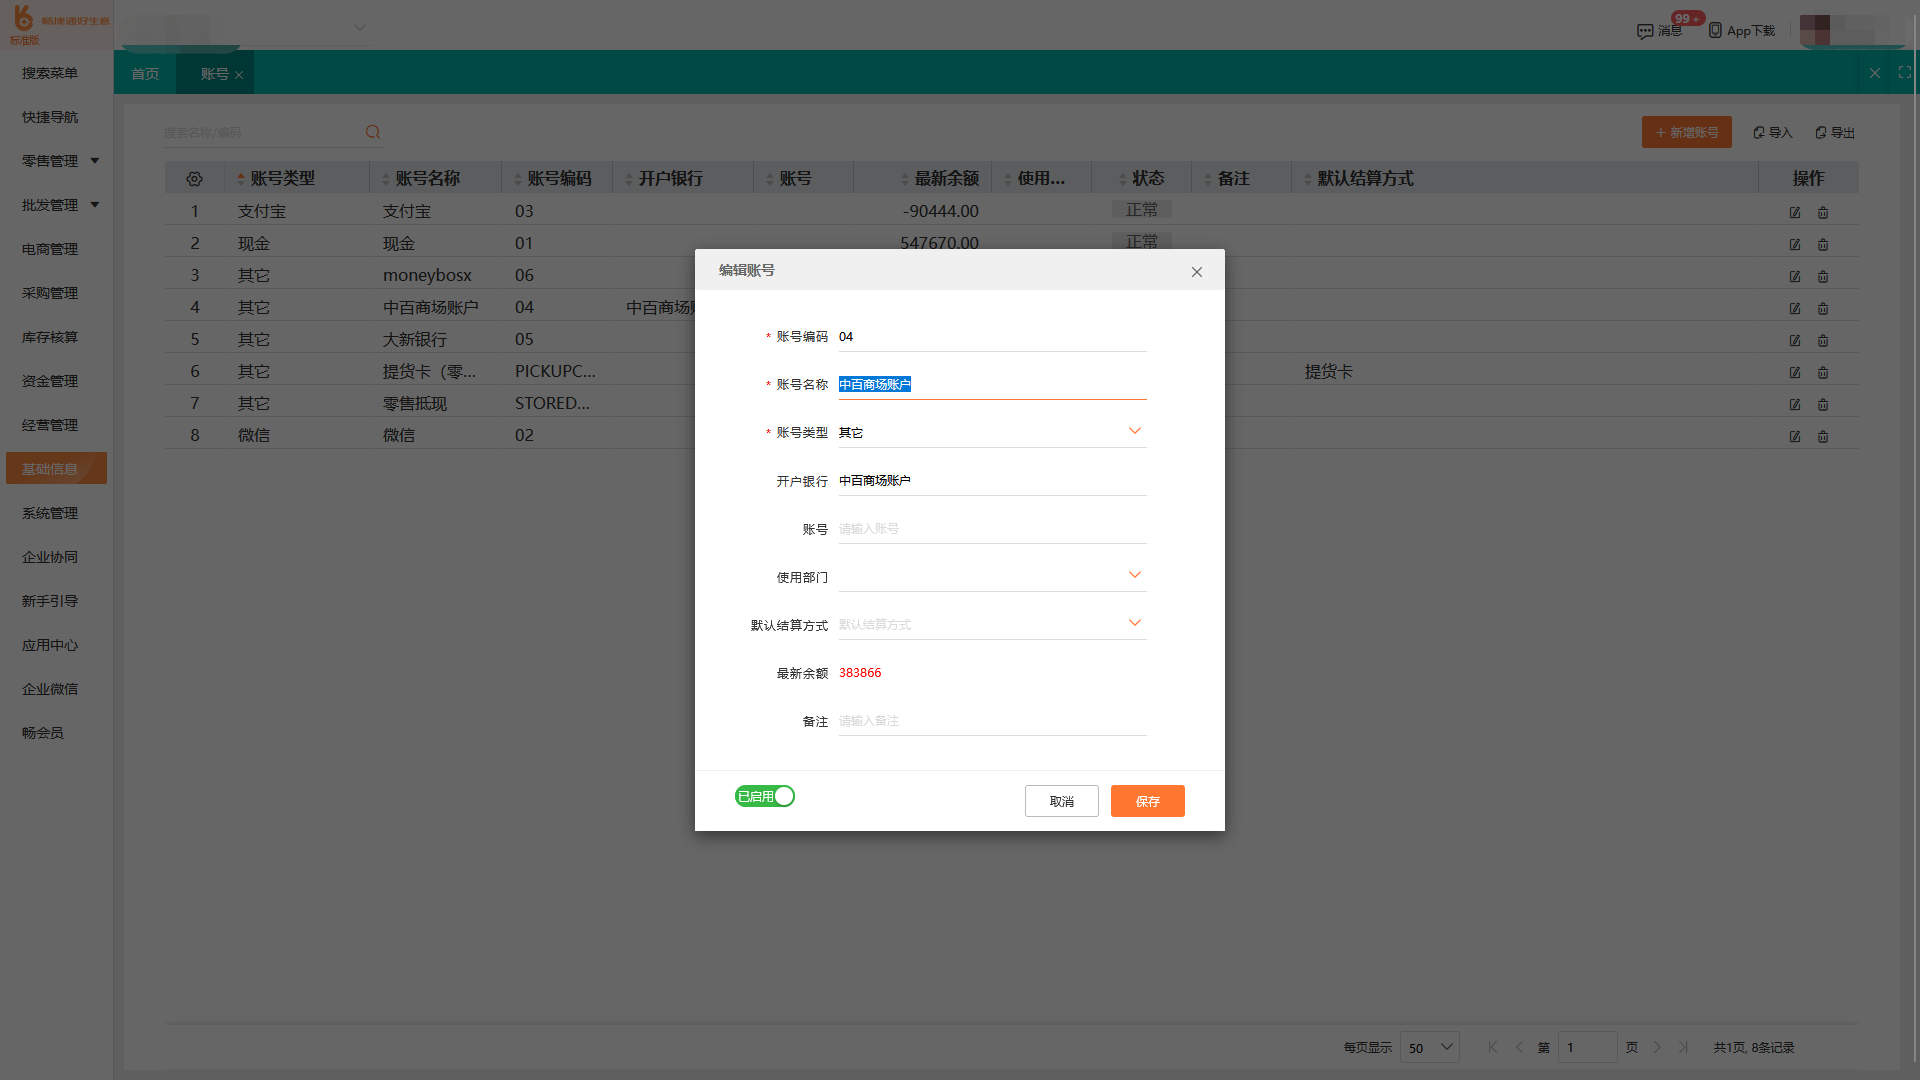Click the delete icon for 微信 account
1920x1080 pixels.
pos(1824,435)
